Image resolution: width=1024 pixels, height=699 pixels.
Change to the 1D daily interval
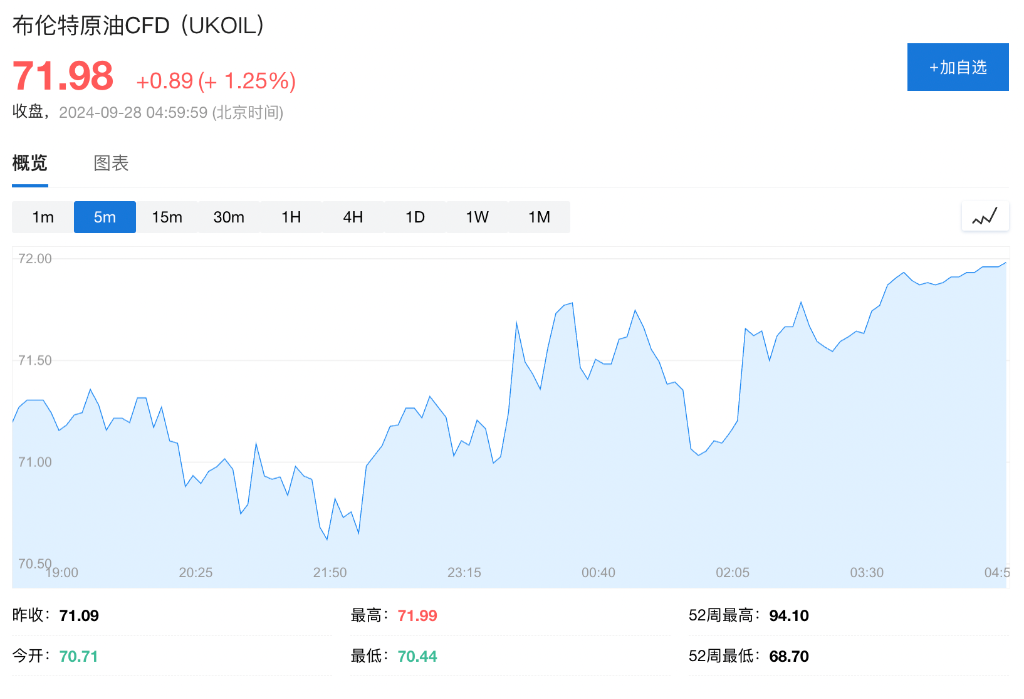click(415, 217)
